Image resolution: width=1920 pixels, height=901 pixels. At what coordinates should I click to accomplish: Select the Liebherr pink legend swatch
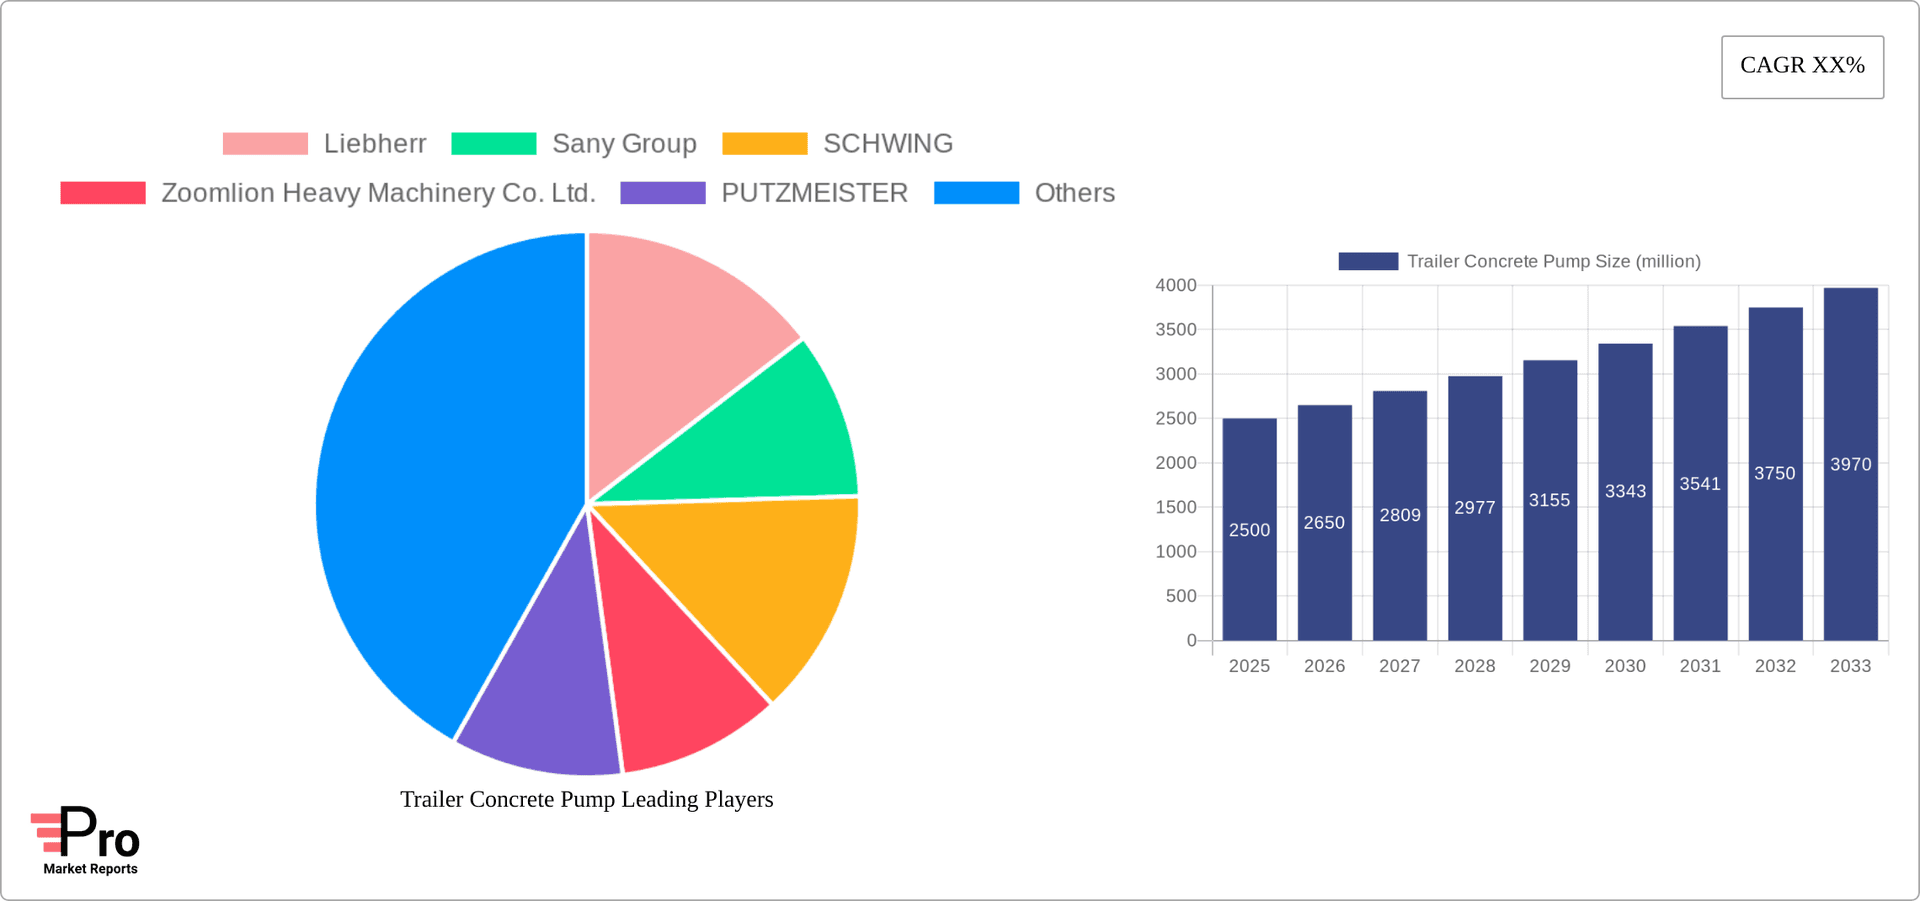264,143
